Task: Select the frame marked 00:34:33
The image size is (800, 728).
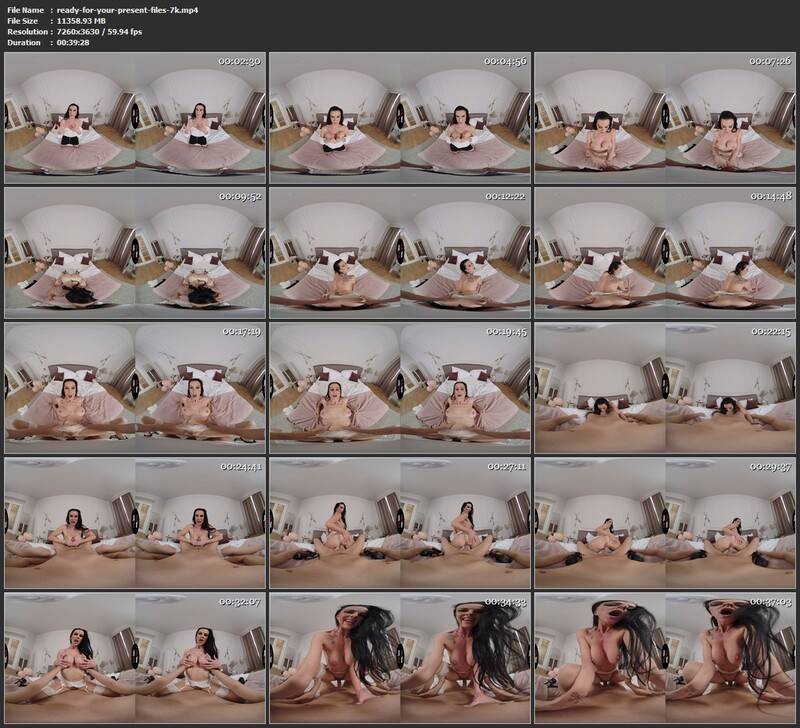Action: (400, 657)
